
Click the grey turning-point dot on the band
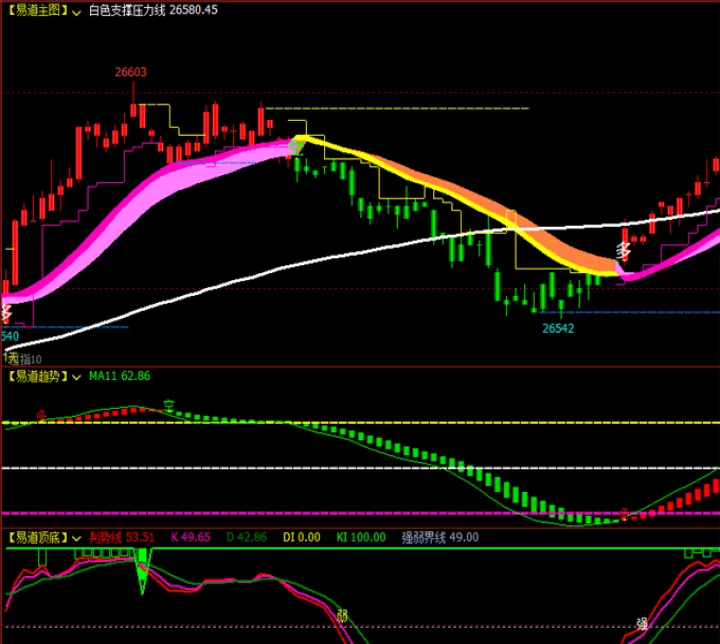coord(294,146)
